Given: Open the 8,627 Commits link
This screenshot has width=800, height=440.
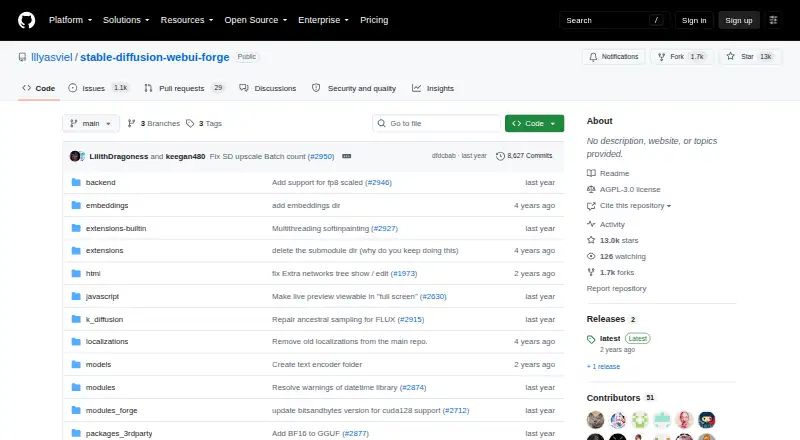Looking at the screenshot, I should pos(524,156).
